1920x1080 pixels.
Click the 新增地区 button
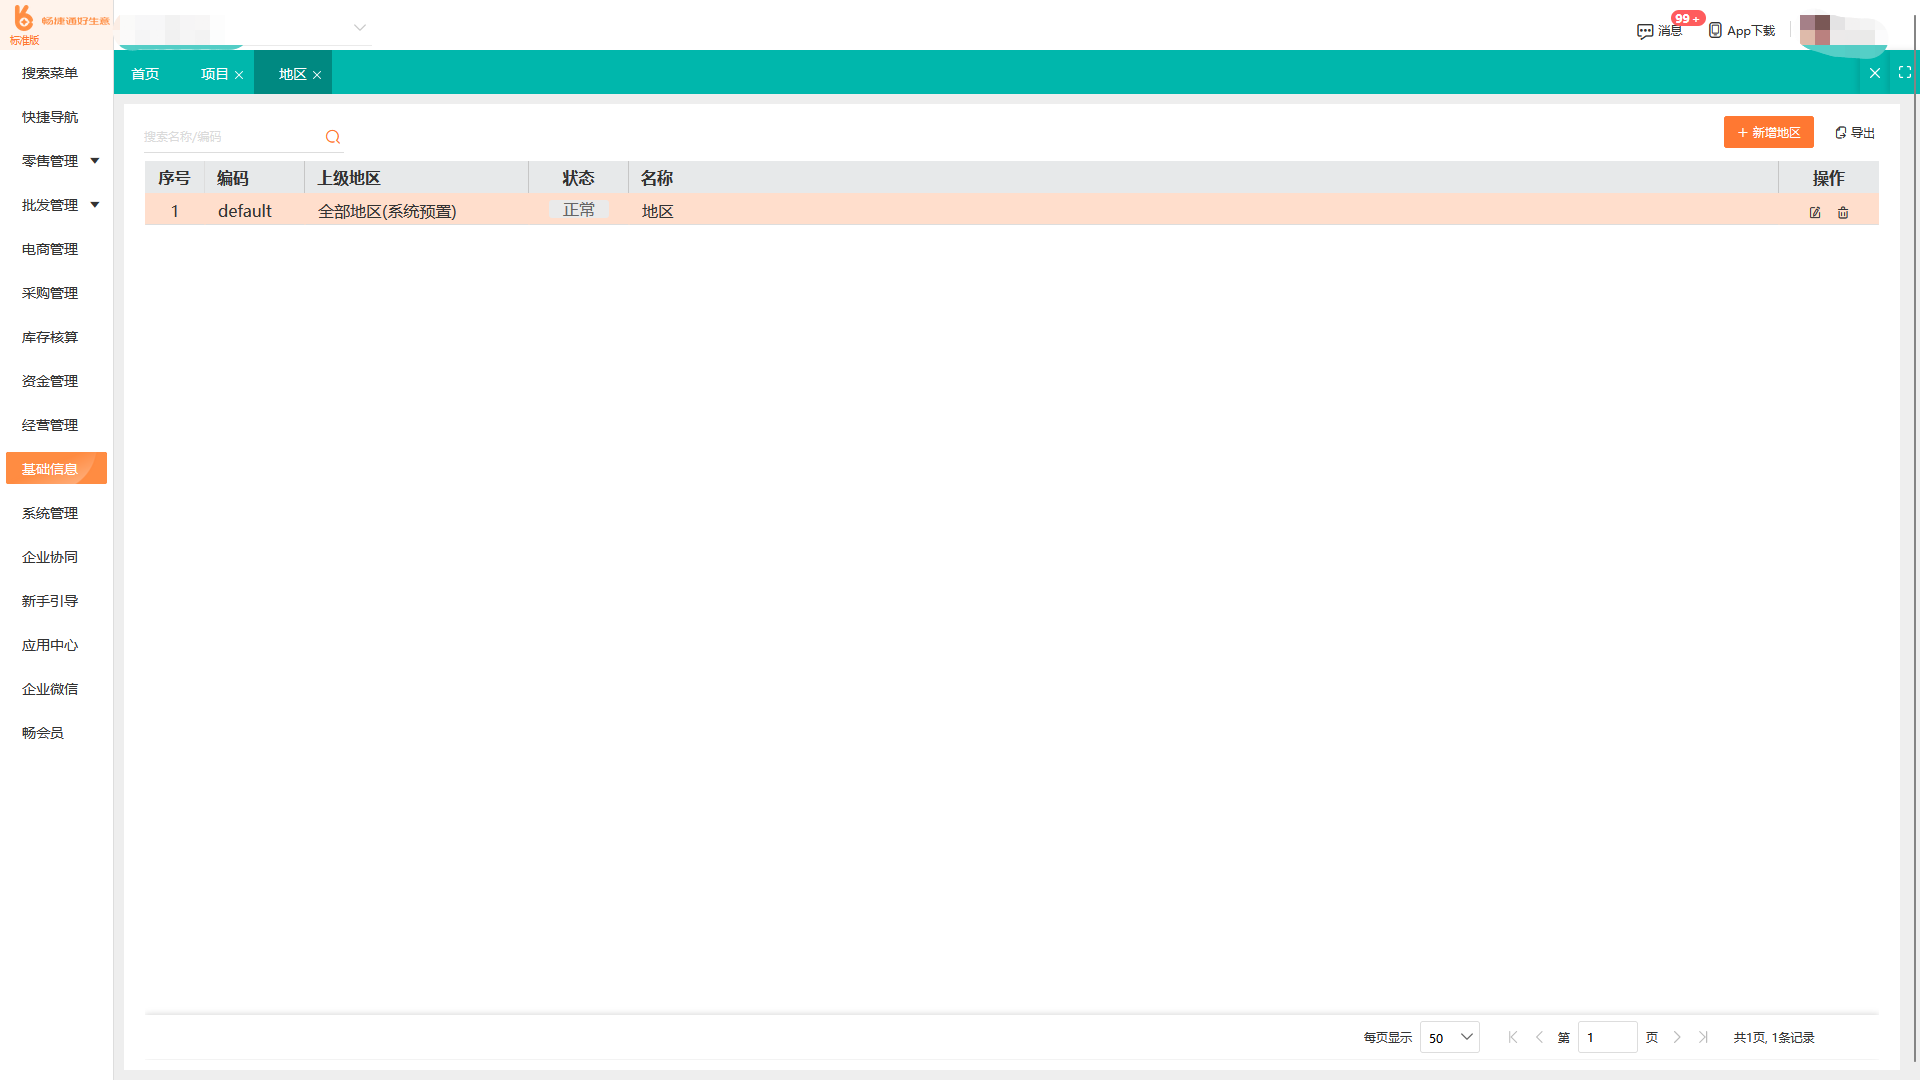(x=1768, y=132)
